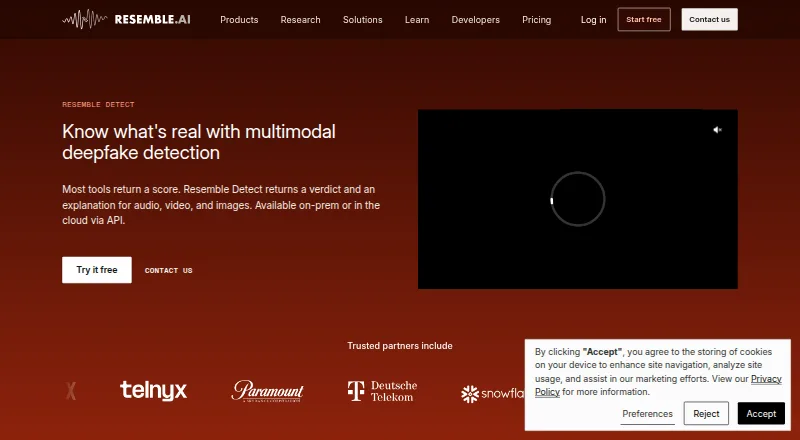Open cookie Preferences
Viewport: 800px width, 440px height.
(x=647, y=414)
